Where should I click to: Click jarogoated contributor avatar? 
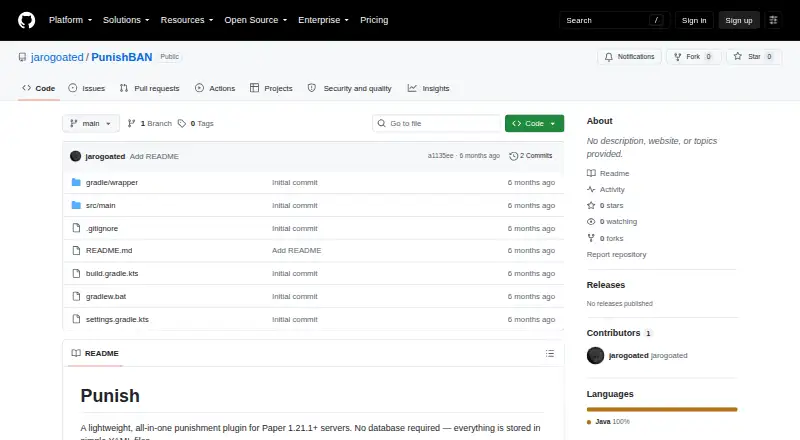point(595,355)
